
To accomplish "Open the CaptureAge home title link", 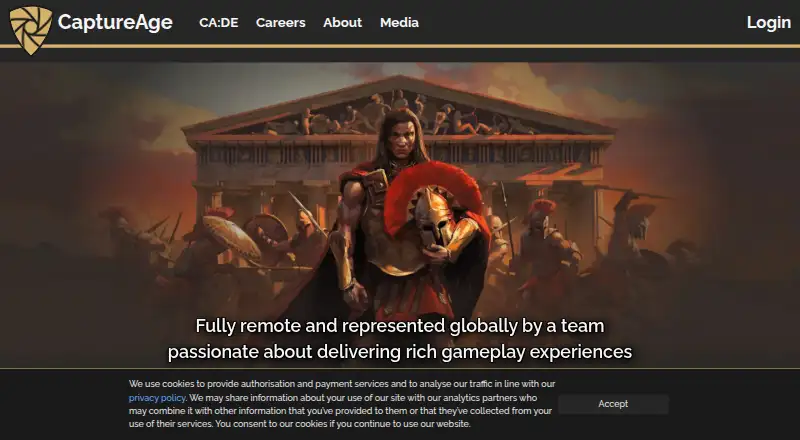I will 115,22.
